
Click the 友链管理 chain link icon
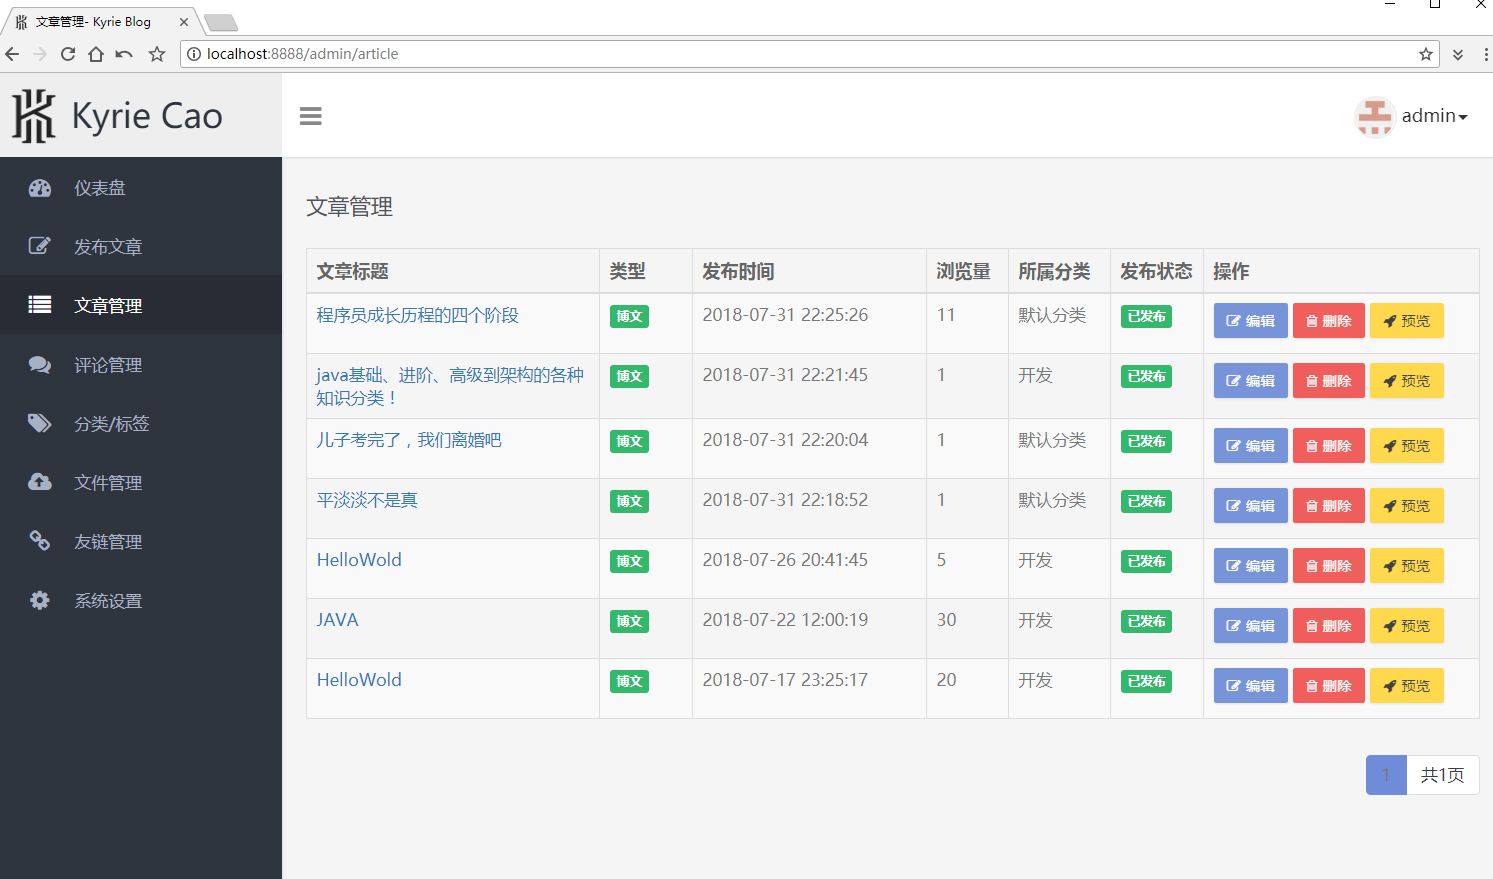39,541
